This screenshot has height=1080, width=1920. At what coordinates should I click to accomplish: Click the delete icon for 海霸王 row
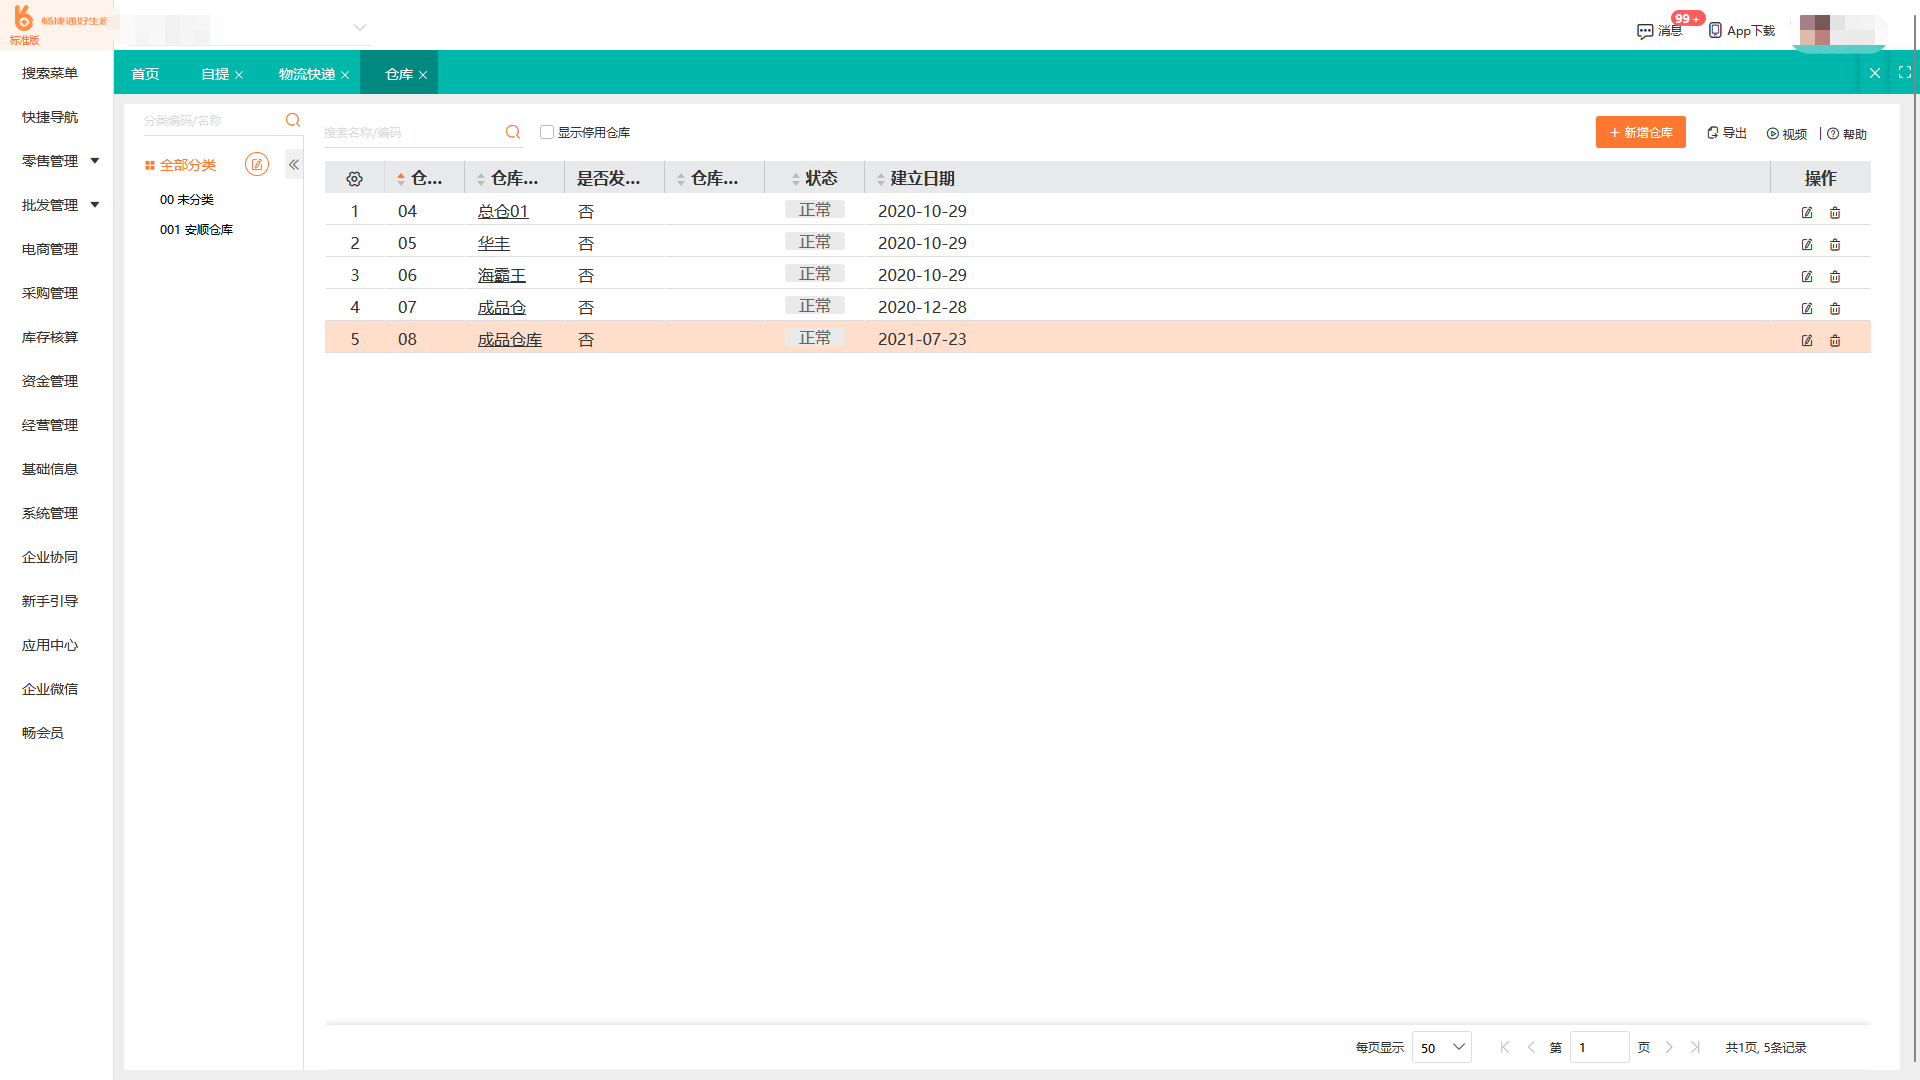1834,274
